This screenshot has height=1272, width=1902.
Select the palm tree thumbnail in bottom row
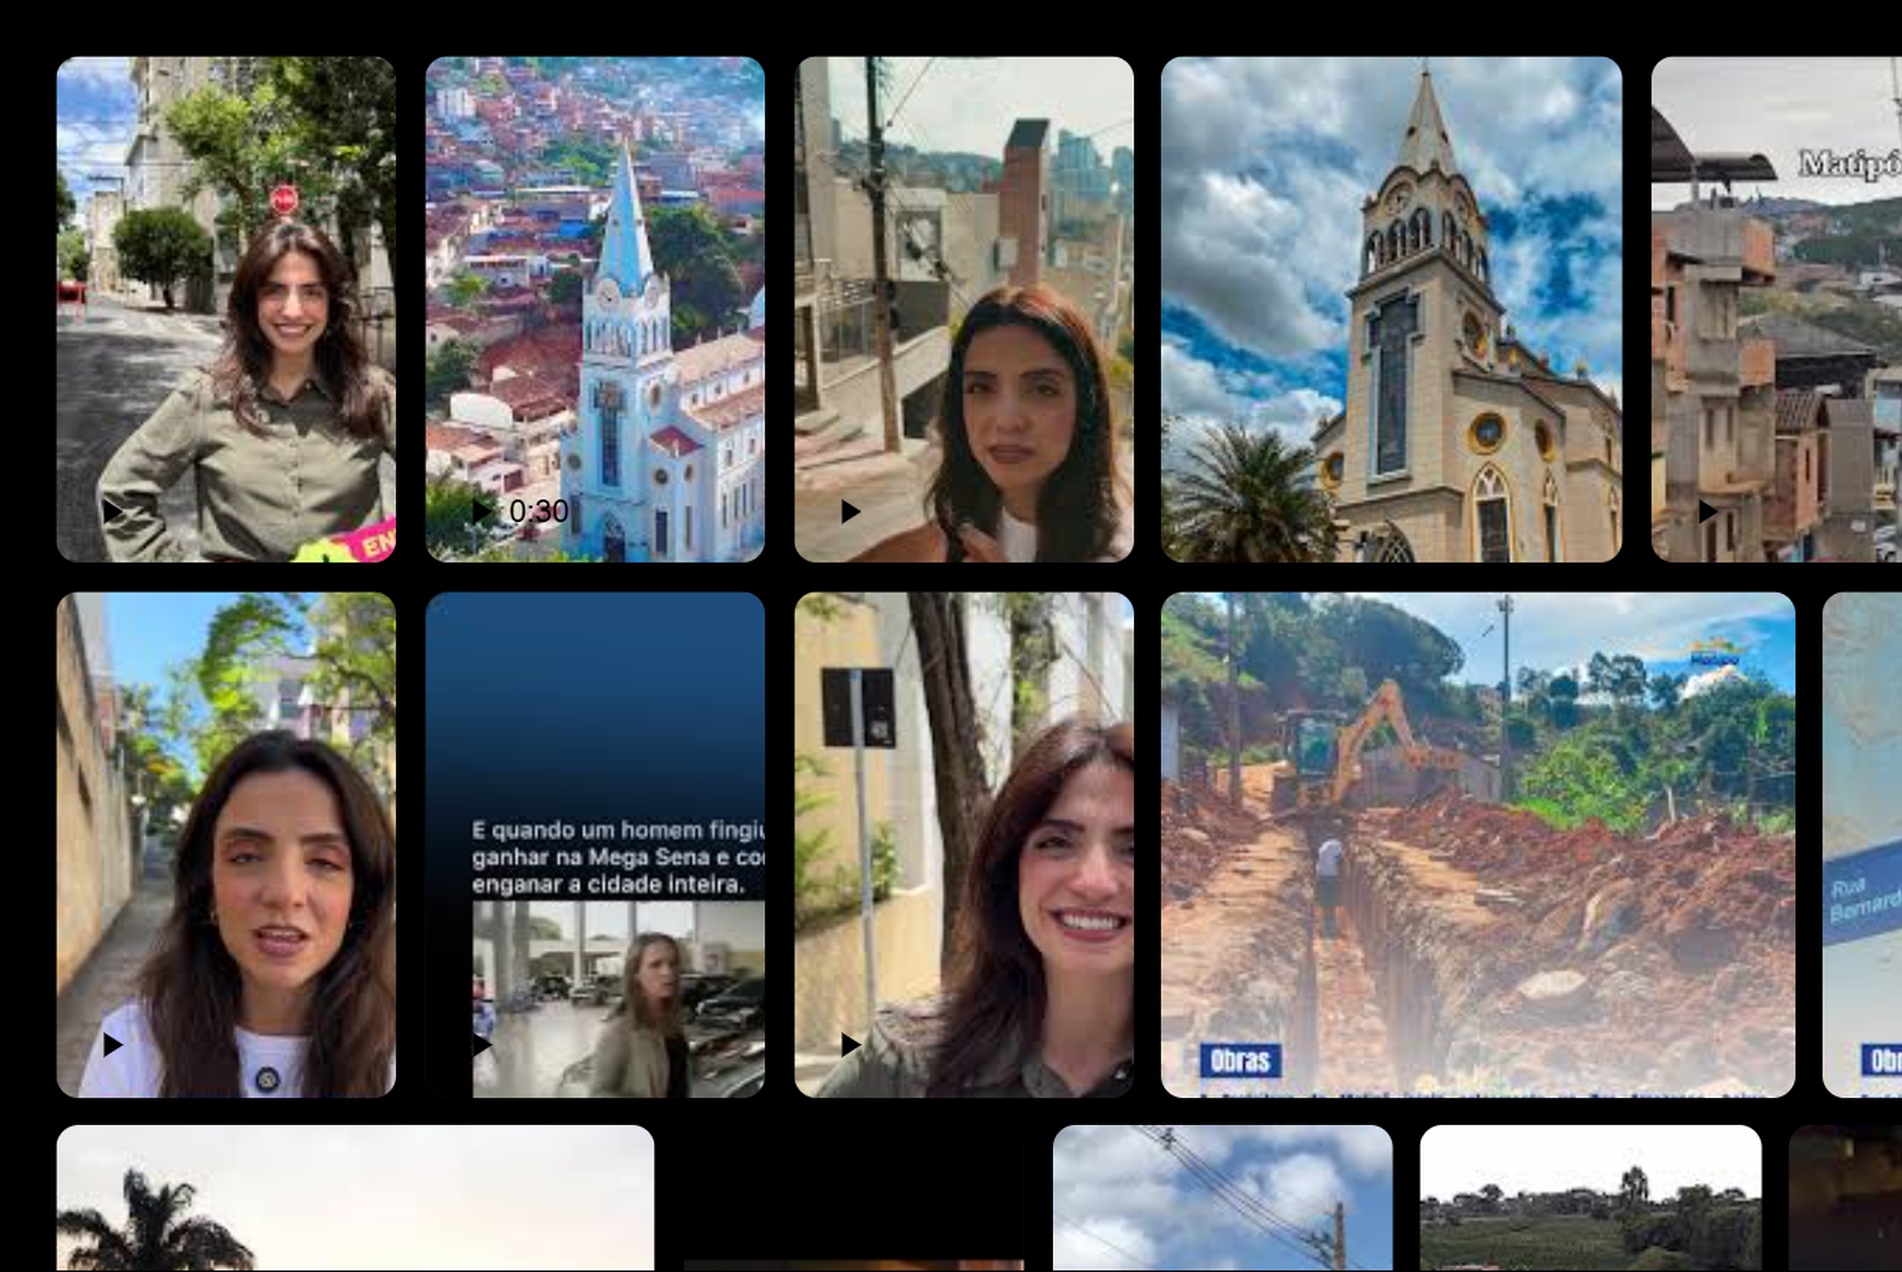[355, 1198]
